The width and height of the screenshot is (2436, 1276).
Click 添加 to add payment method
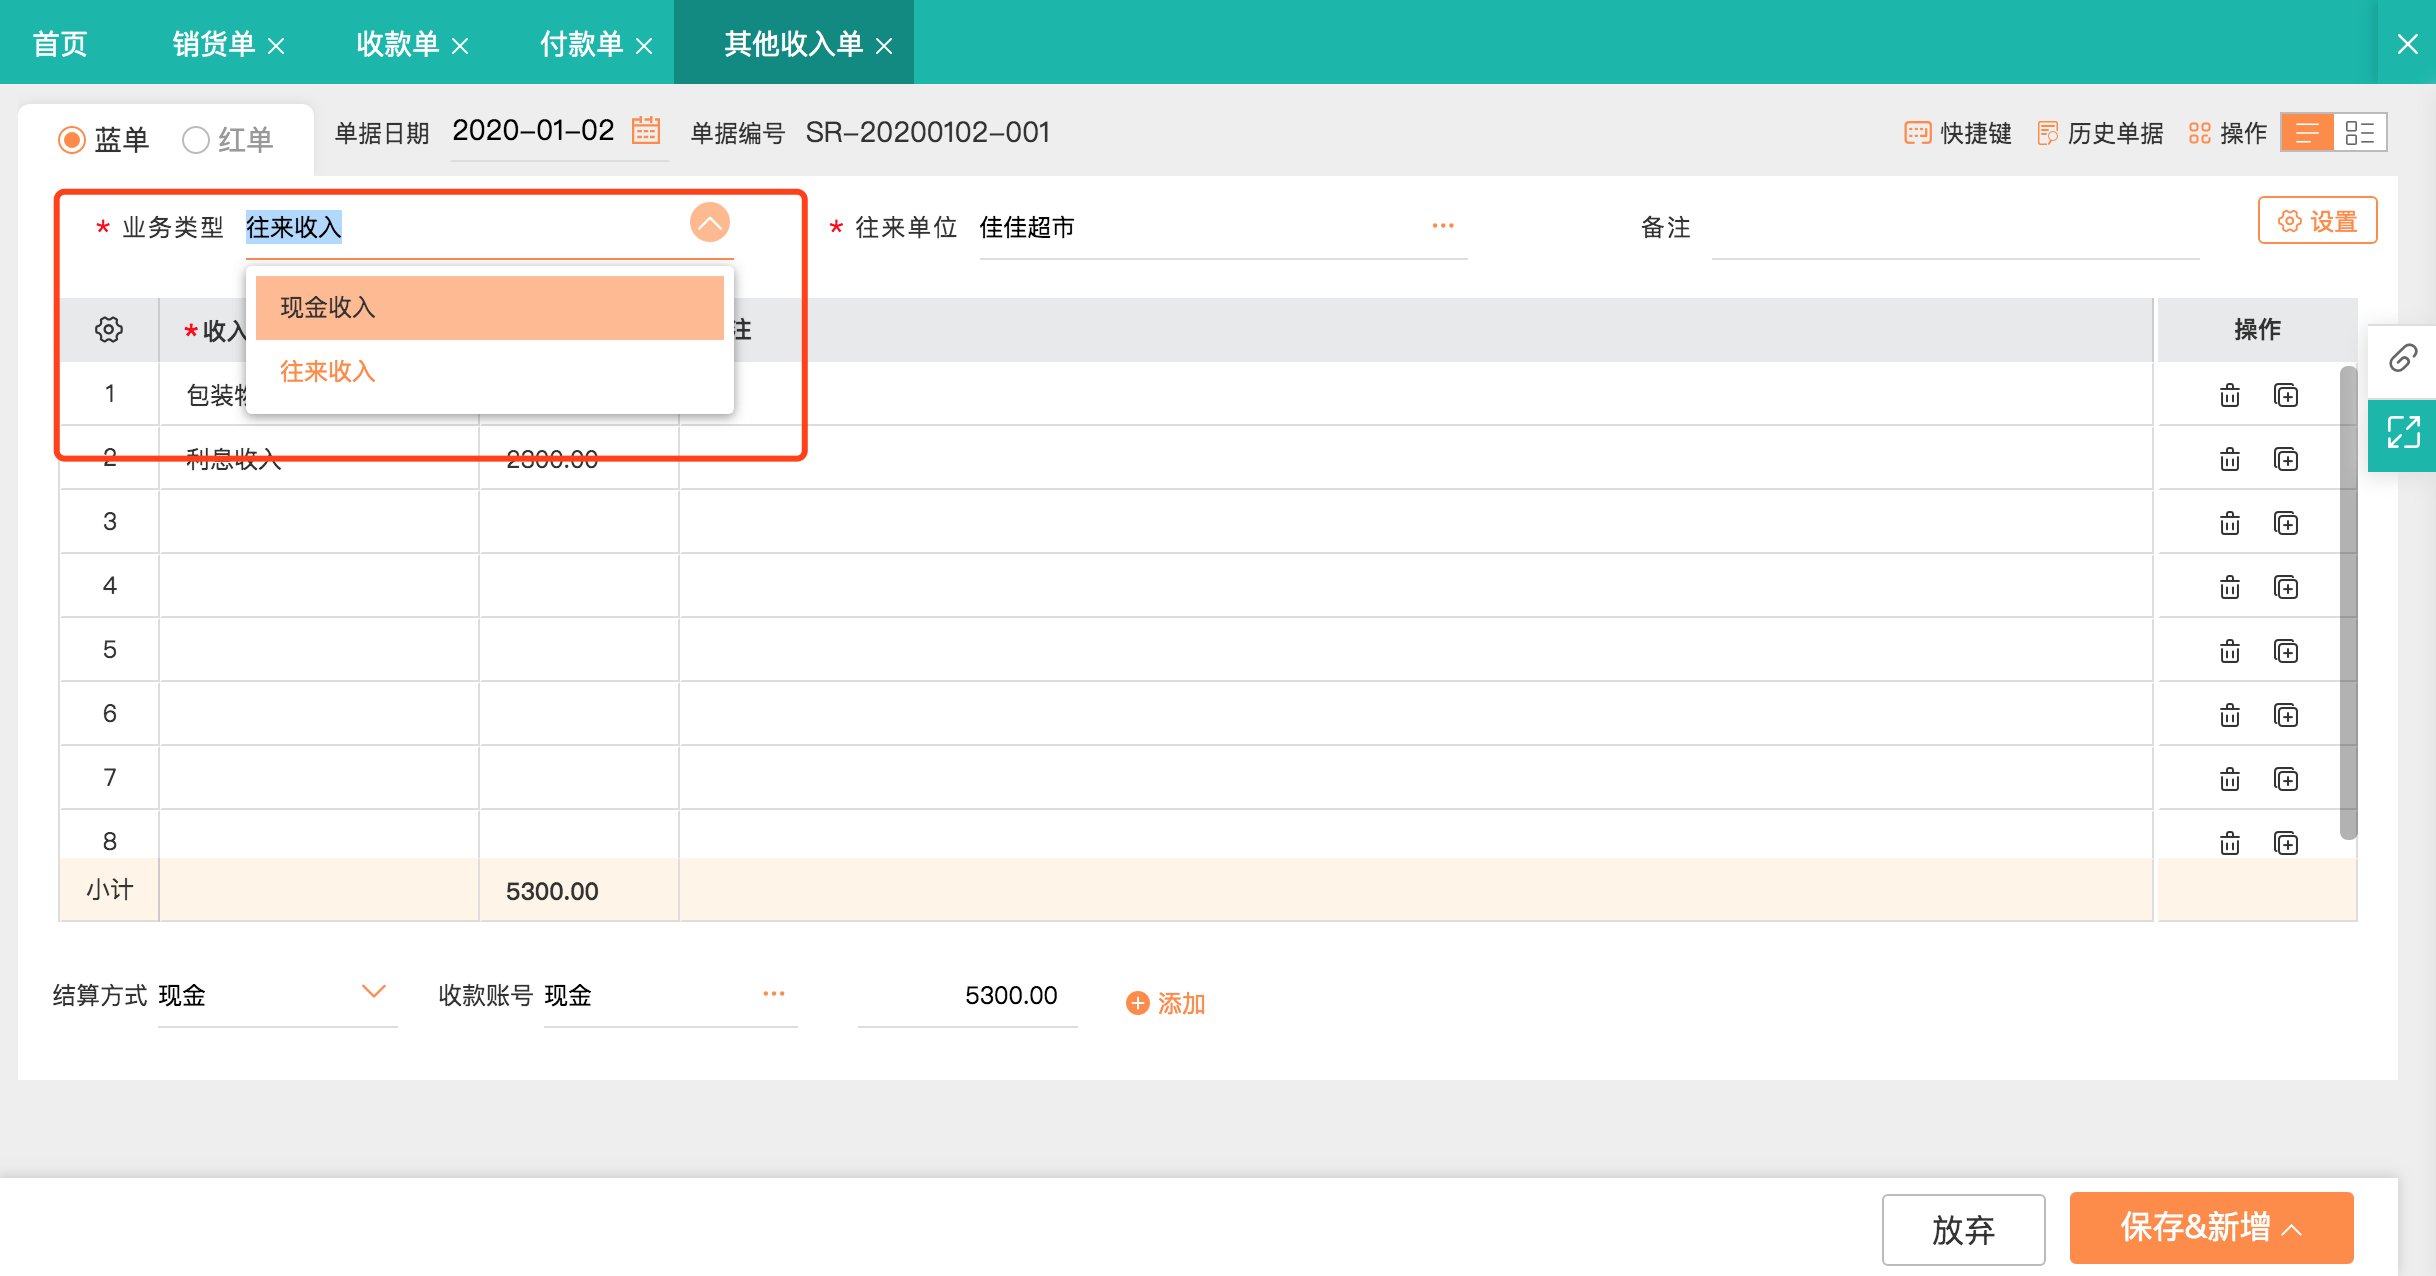point(1165,1002)
